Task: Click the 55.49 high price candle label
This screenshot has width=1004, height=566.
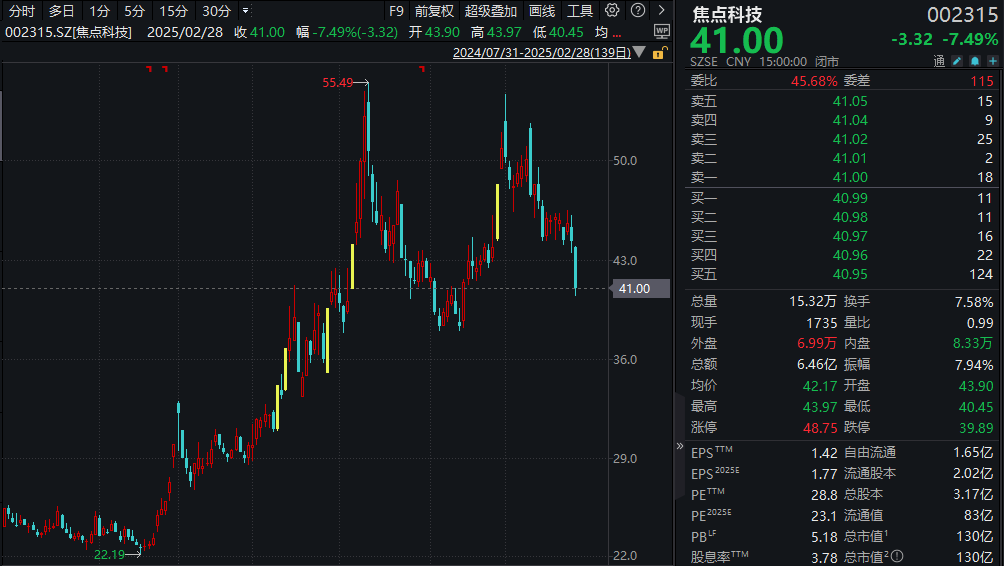Action: [338, 83]
